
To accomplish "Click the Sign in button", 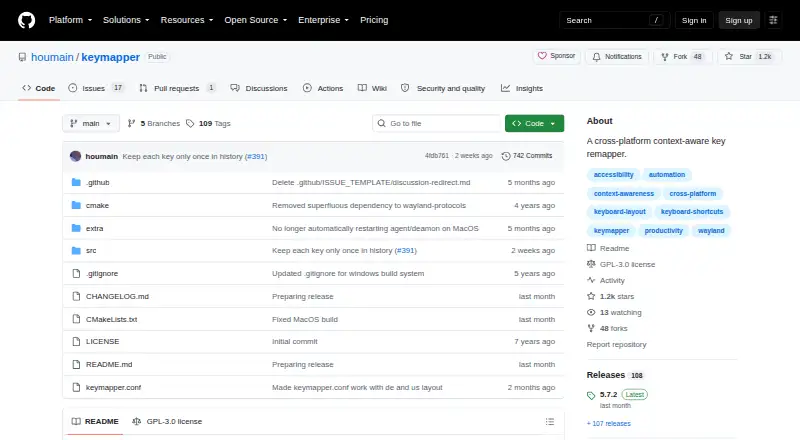I will pos(694,20).
